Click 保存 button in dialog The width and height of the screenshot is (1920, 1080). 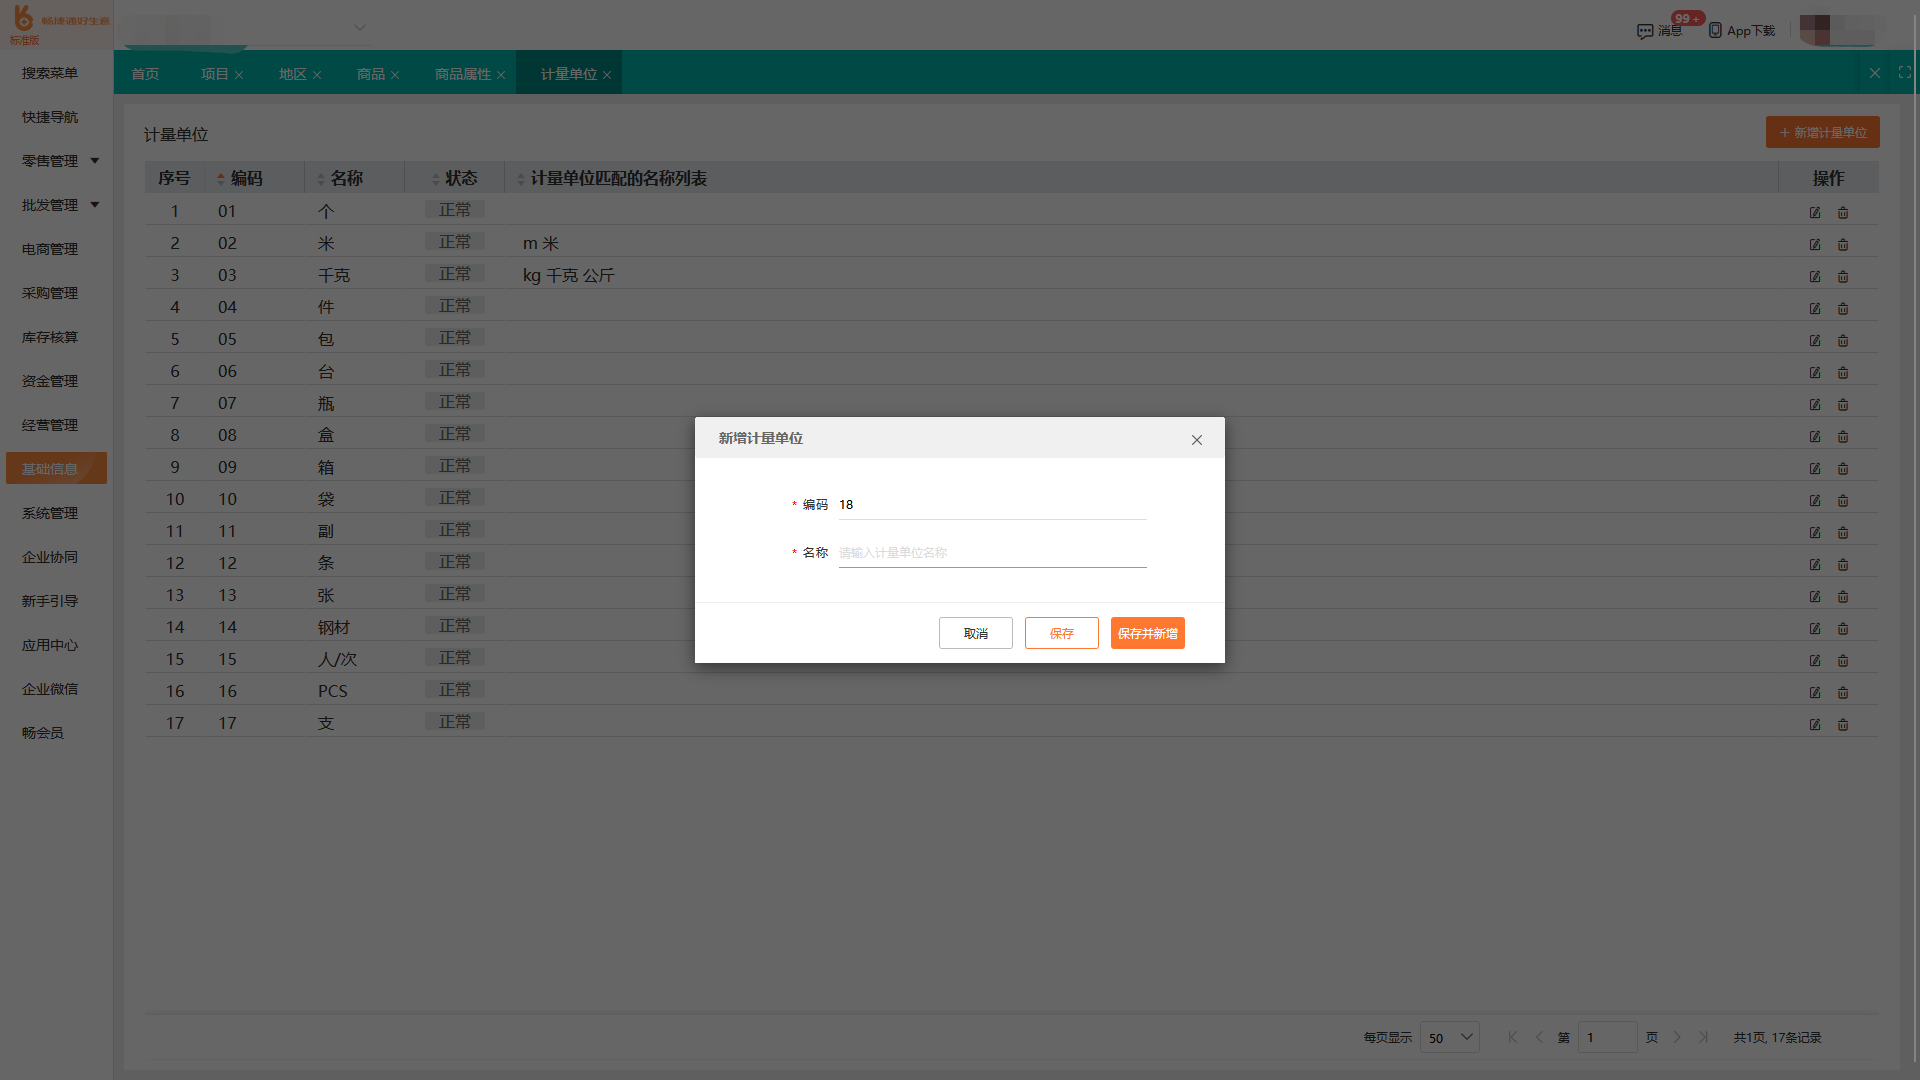[1062, 633]
